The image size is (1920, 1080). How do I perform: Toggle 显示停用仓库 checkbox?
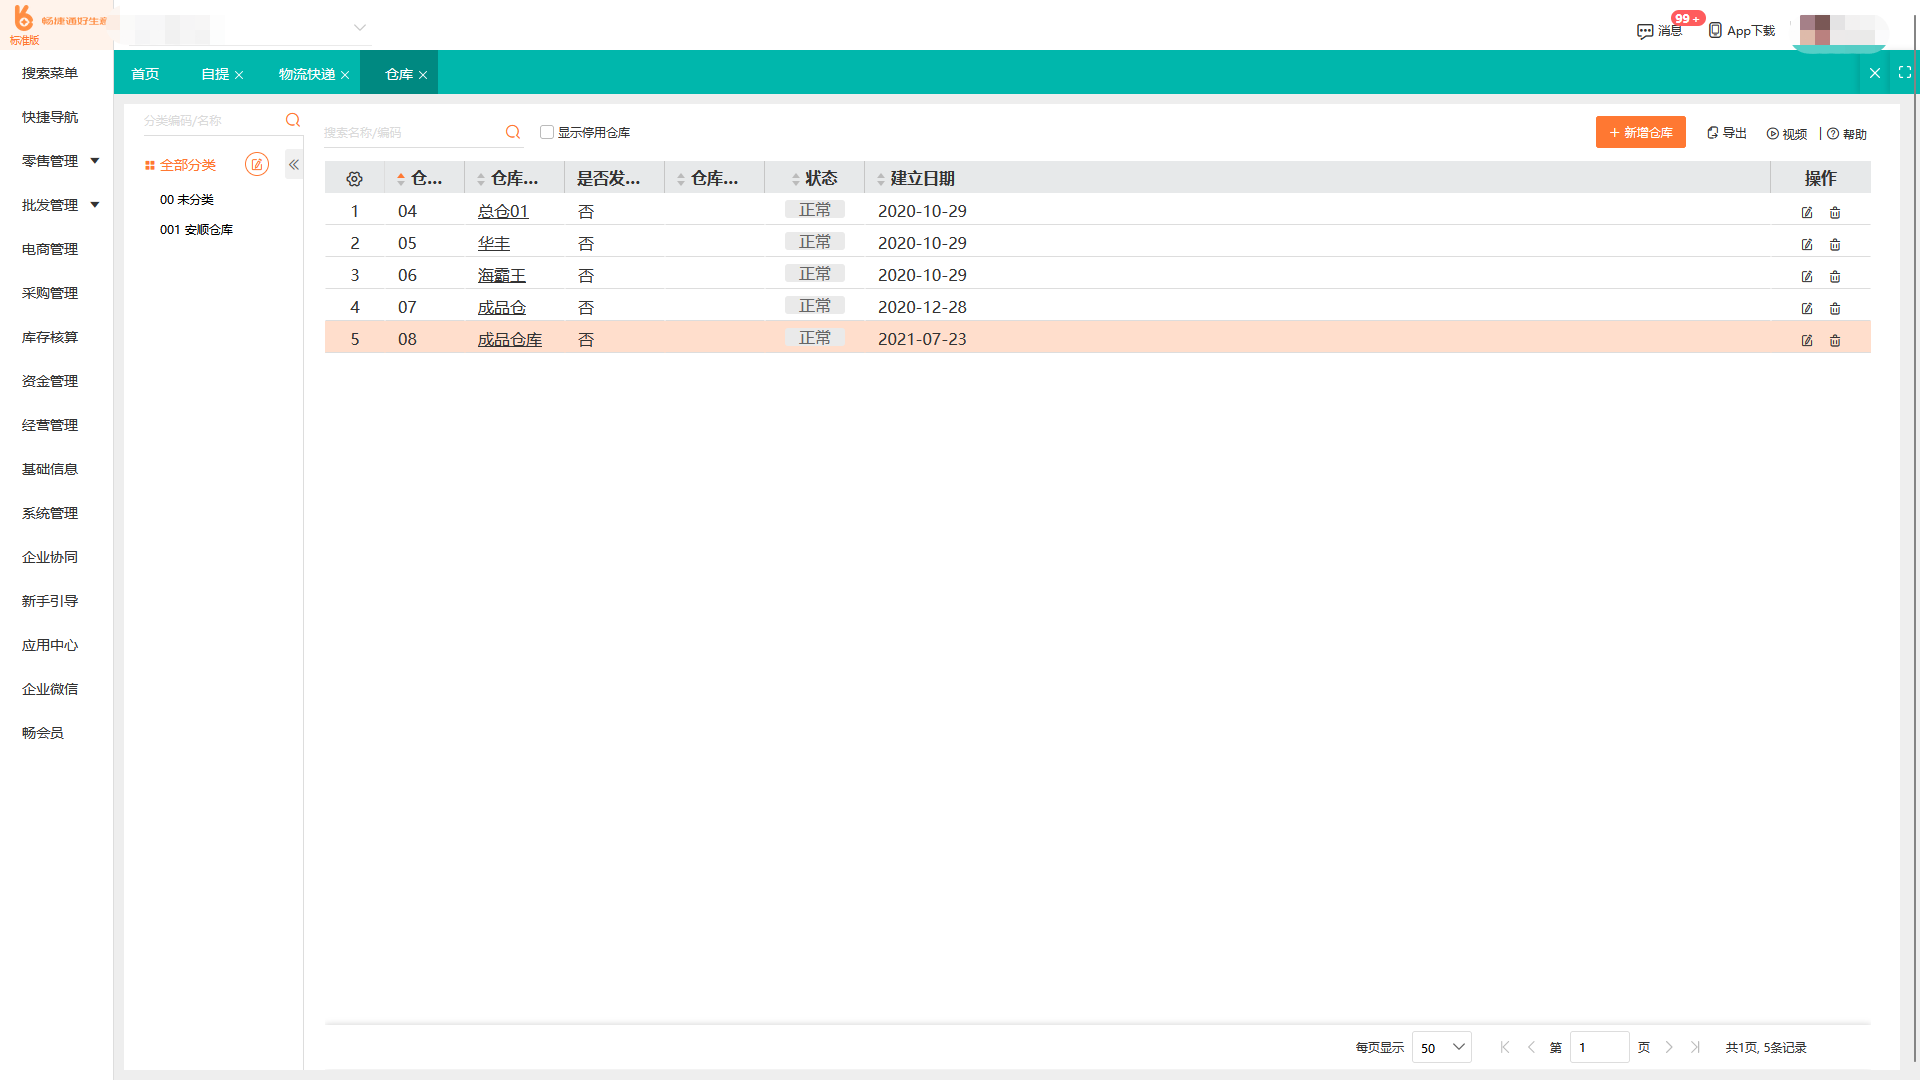tap(546, 132)
